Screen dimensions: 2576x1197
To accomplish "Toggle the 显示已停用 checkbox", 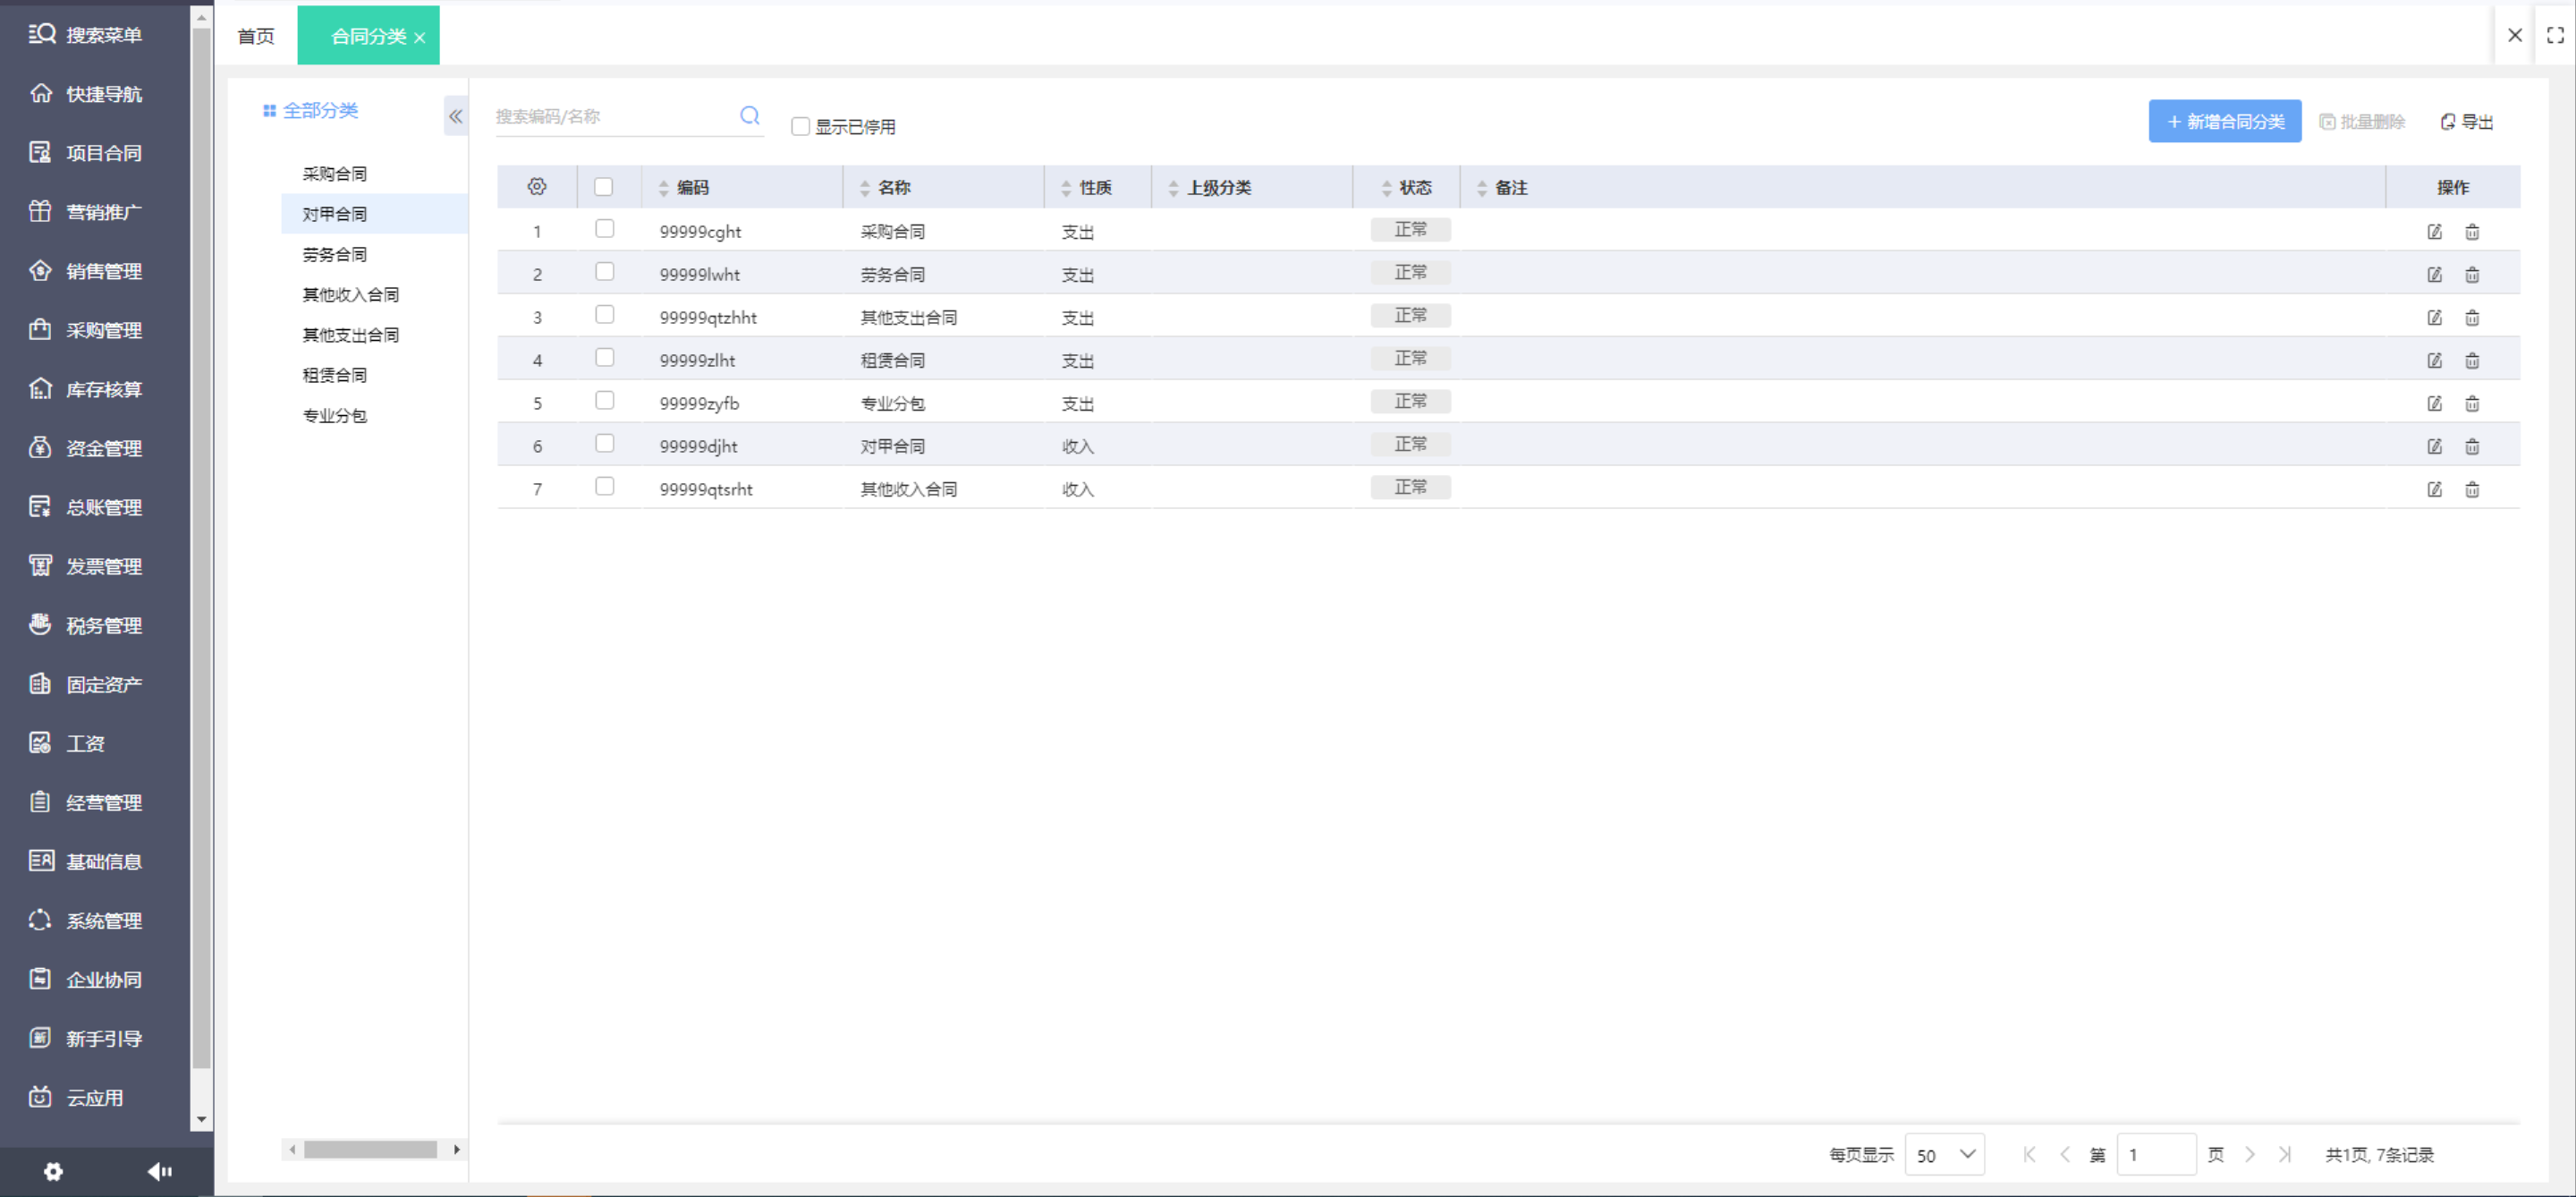I will pyautogui.click(x=800, y=125).
